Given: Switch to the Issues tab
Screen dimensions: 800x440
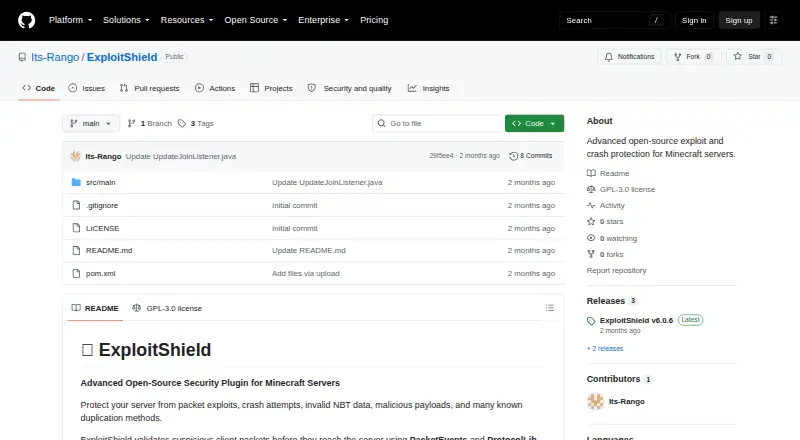Looking at the screenshot, I should (87, 88).
